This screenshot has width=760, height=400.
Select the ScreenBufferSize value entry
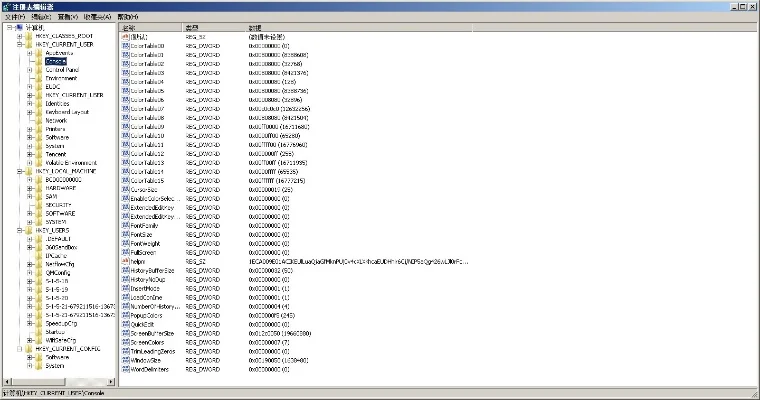pyautogui.click(x=153, y=333)
